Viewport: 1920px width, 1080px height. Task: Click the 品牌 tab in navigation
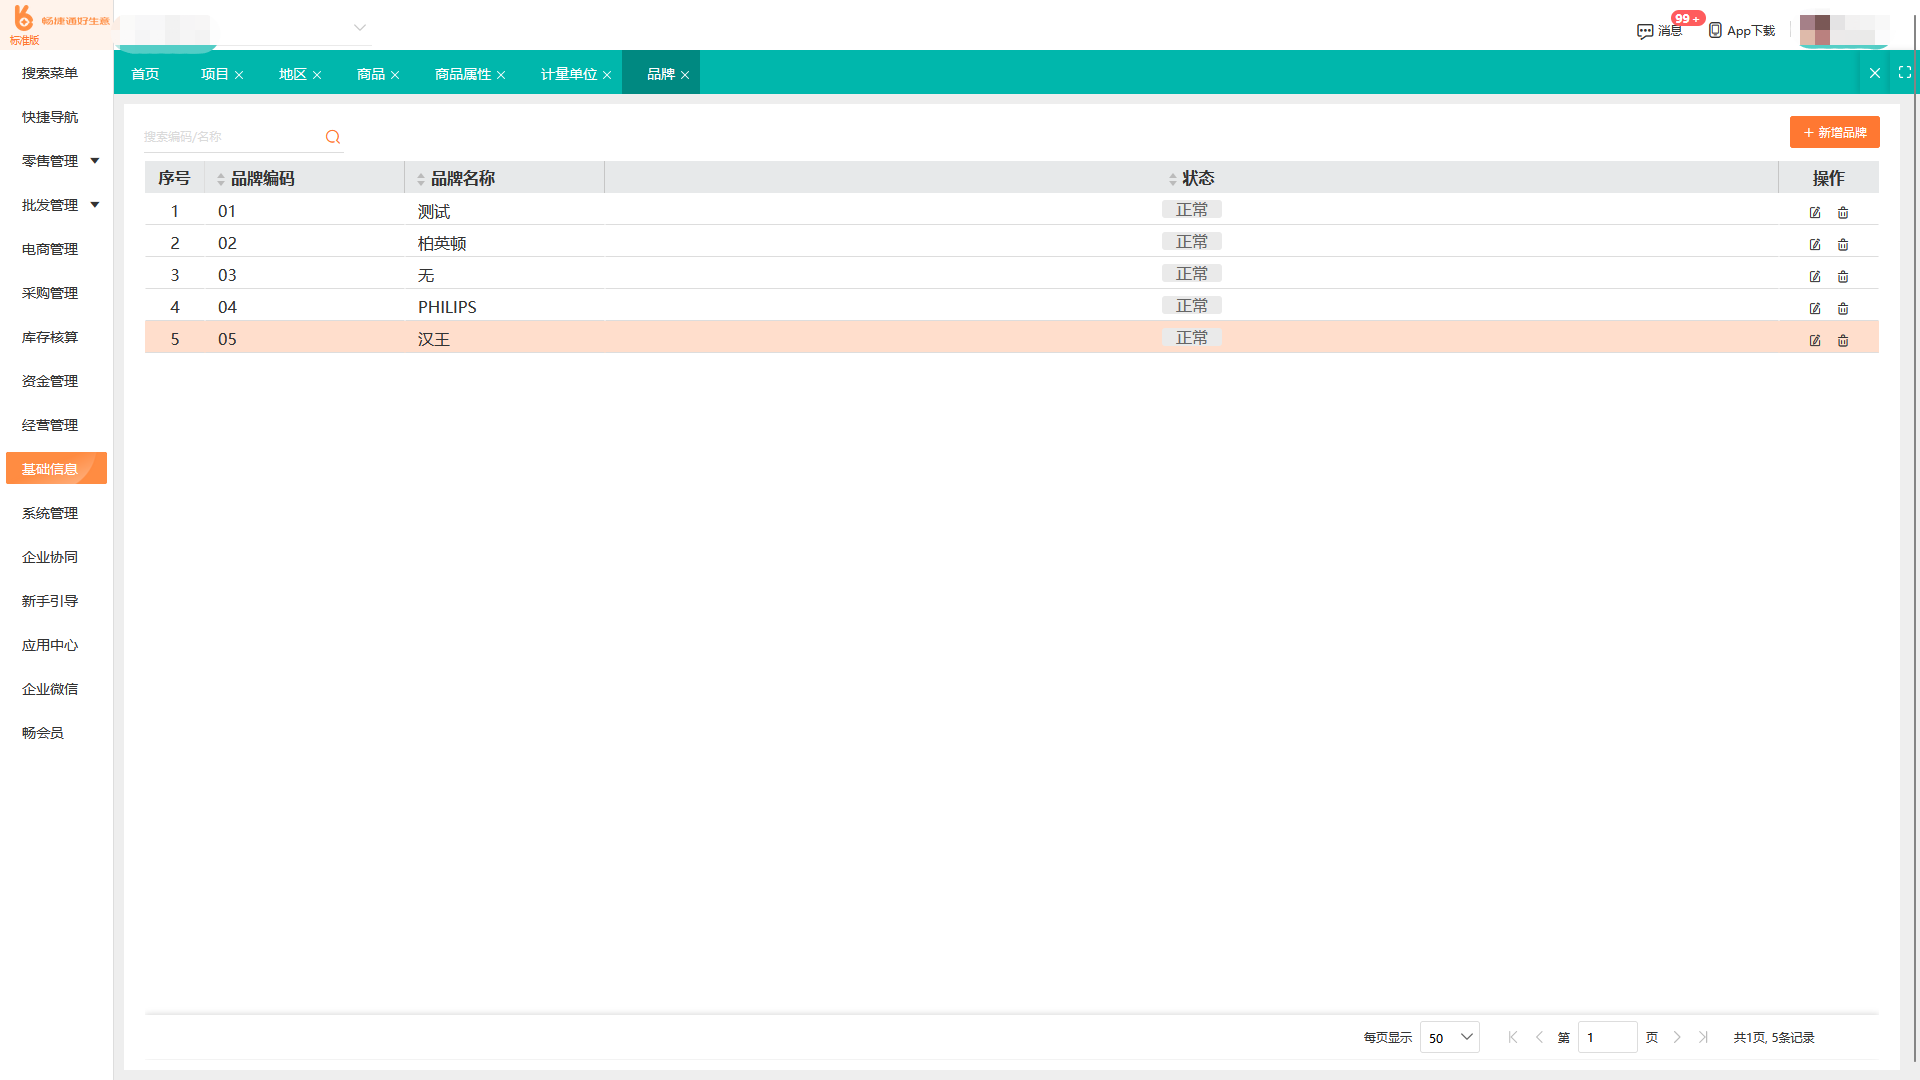[661, 73]
